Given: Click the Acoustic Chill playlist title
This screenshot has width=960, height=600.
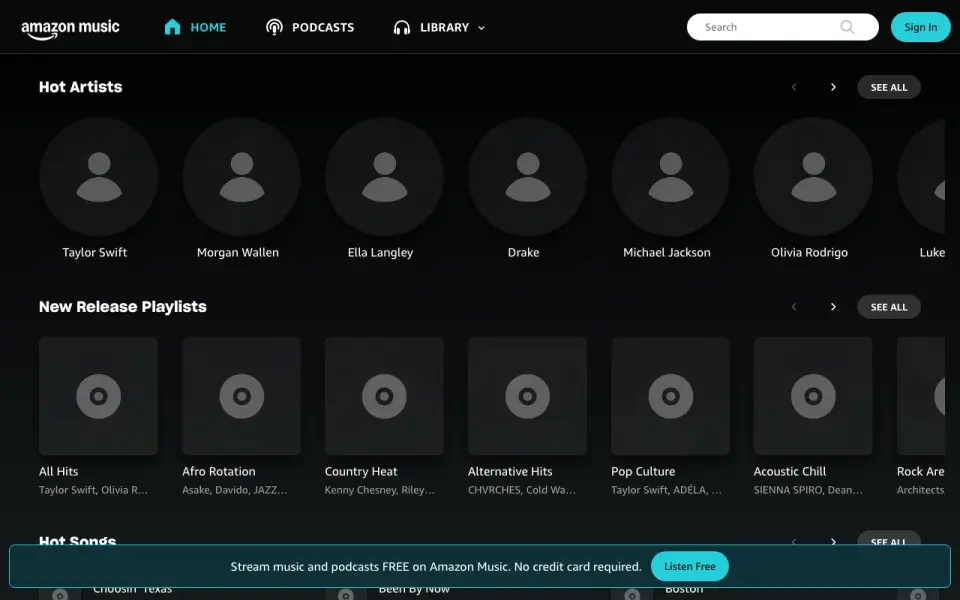Looking at the screenshot, I should [x=790, y=471].
